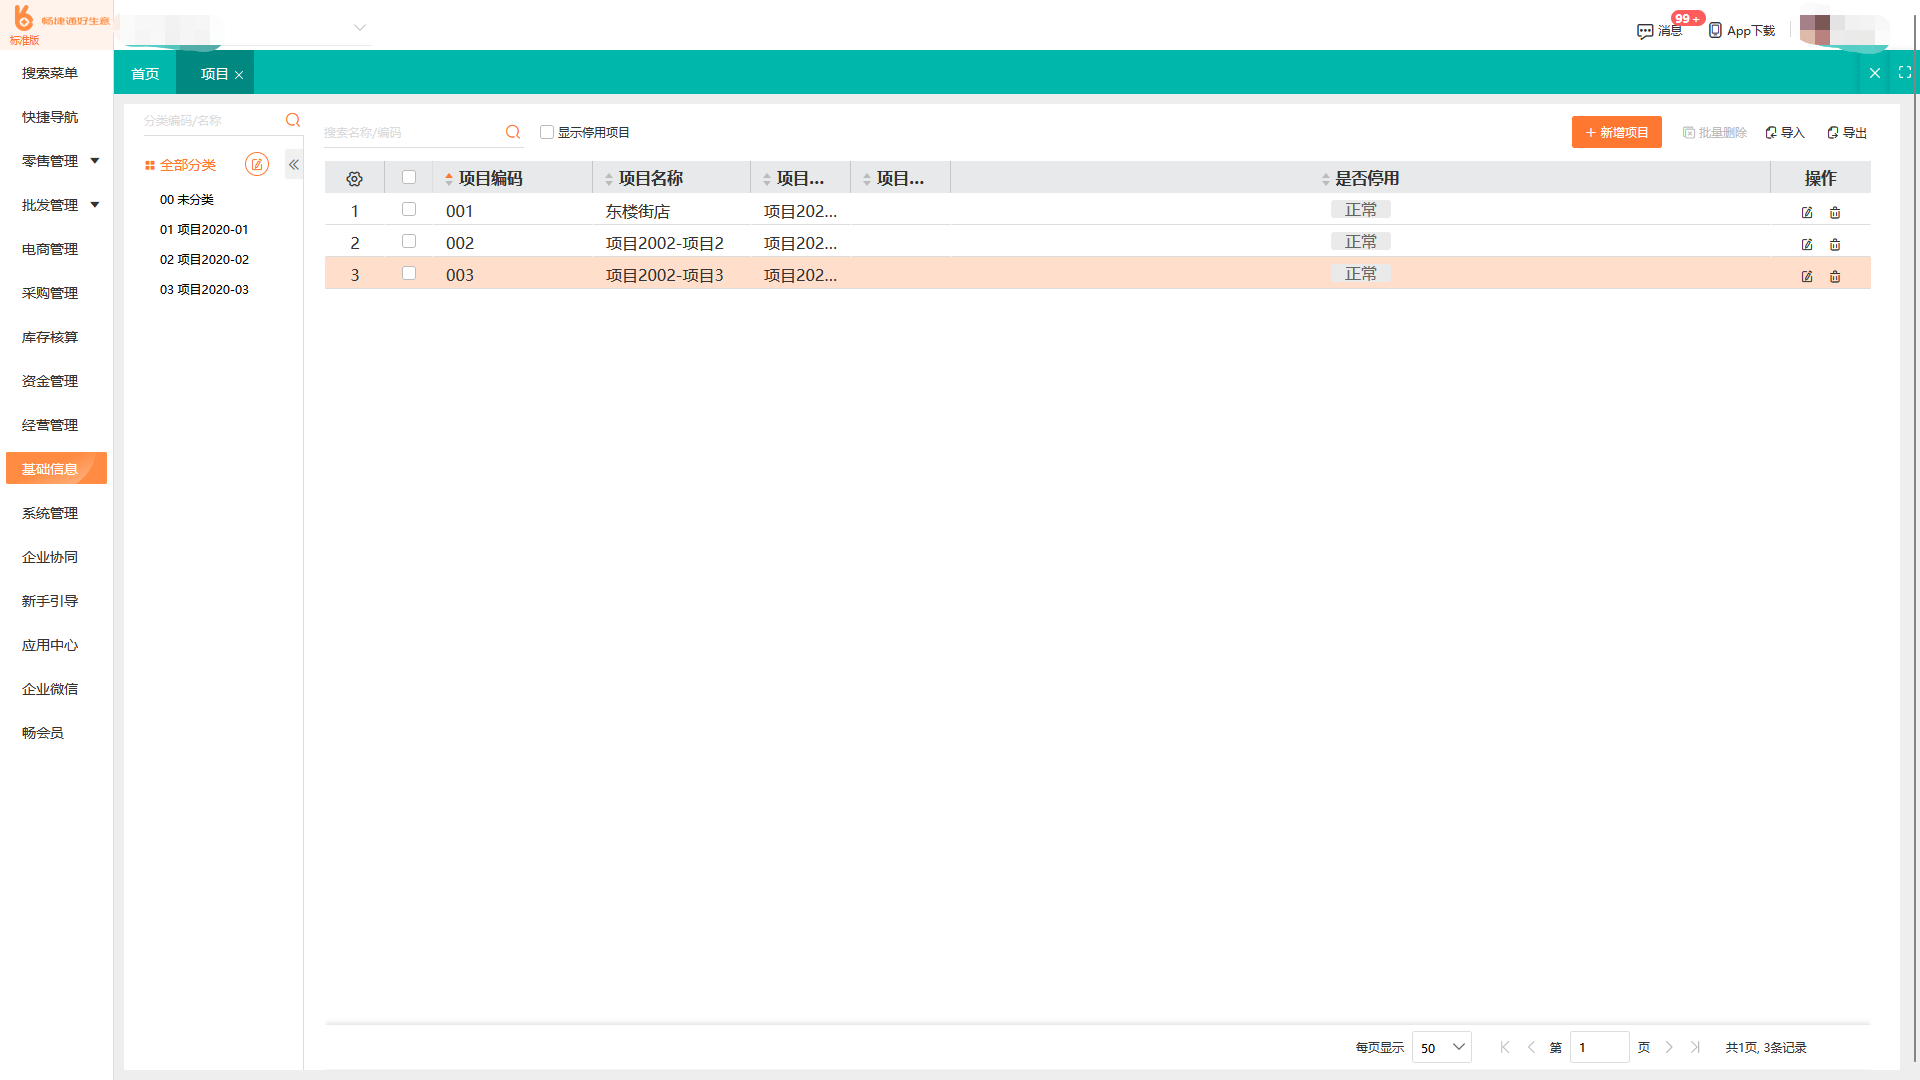This screenshot has height=1080, width=1920.
Task: Click the import icon next to export
Action: [1785, 132]
